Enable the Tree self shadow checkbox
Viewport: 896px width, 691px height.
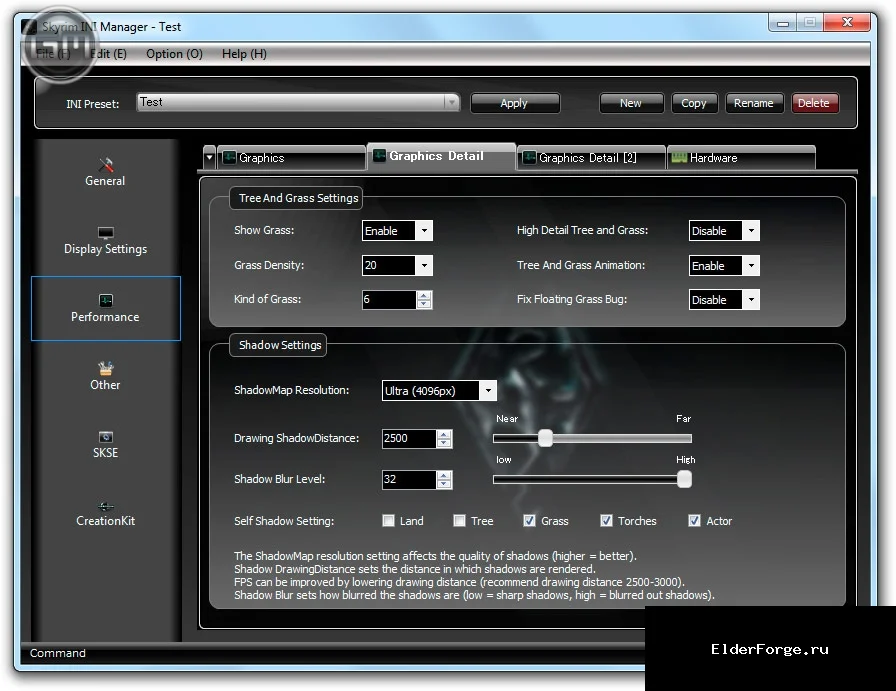[459, 521]
